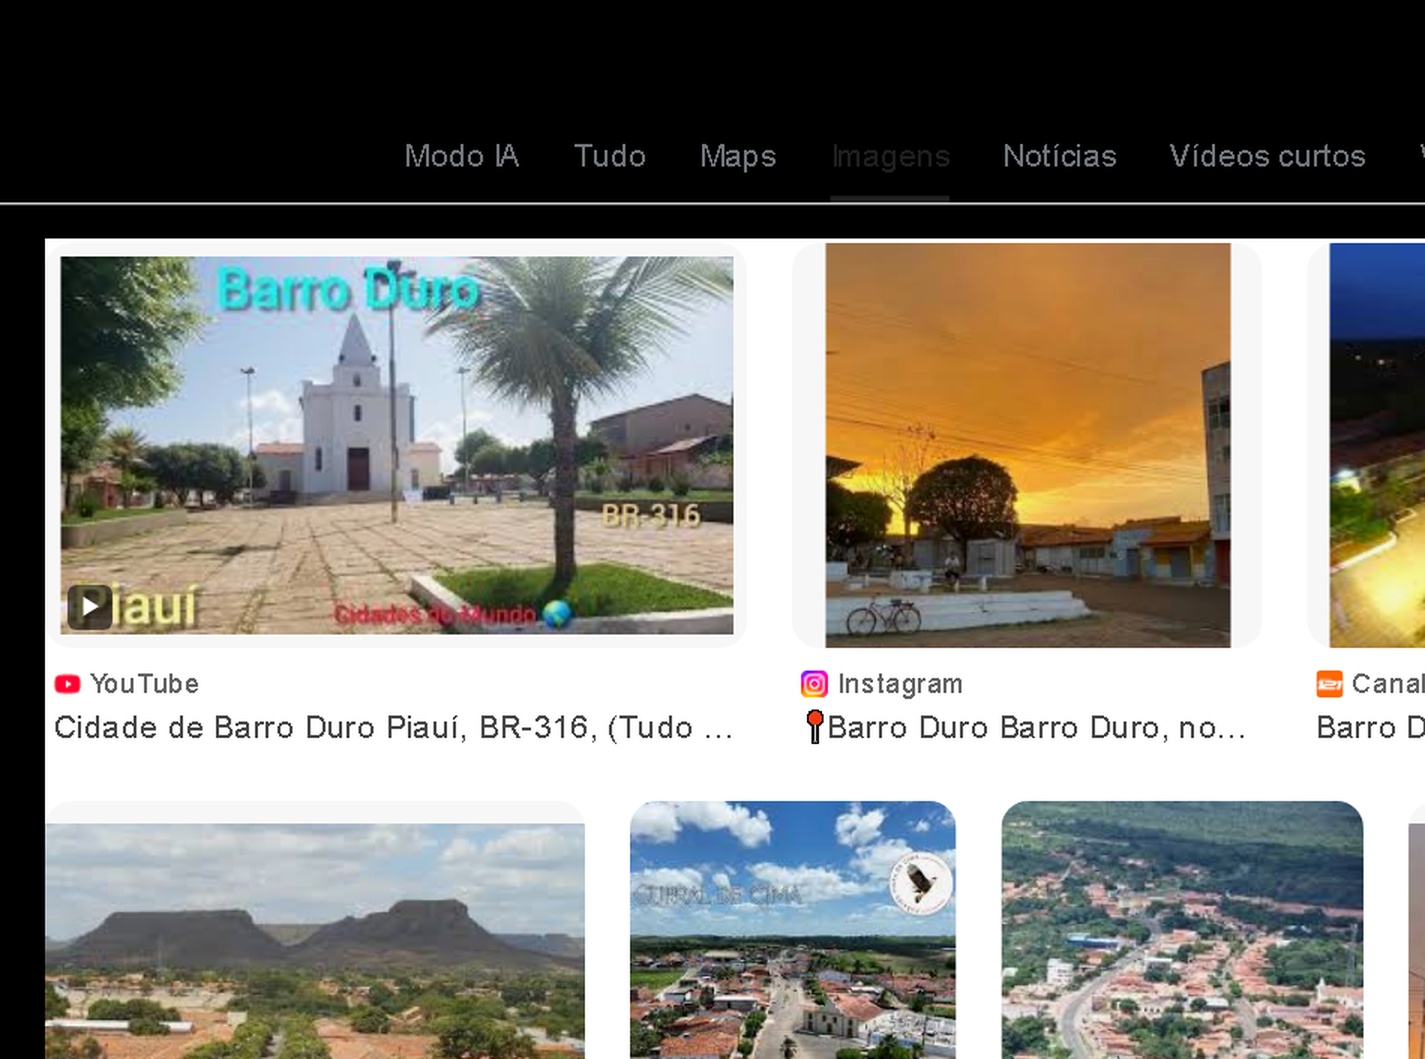Screen dimensions: 1425x1059
Task: Go to the Maps tab
Action: (x=737, y=156)
